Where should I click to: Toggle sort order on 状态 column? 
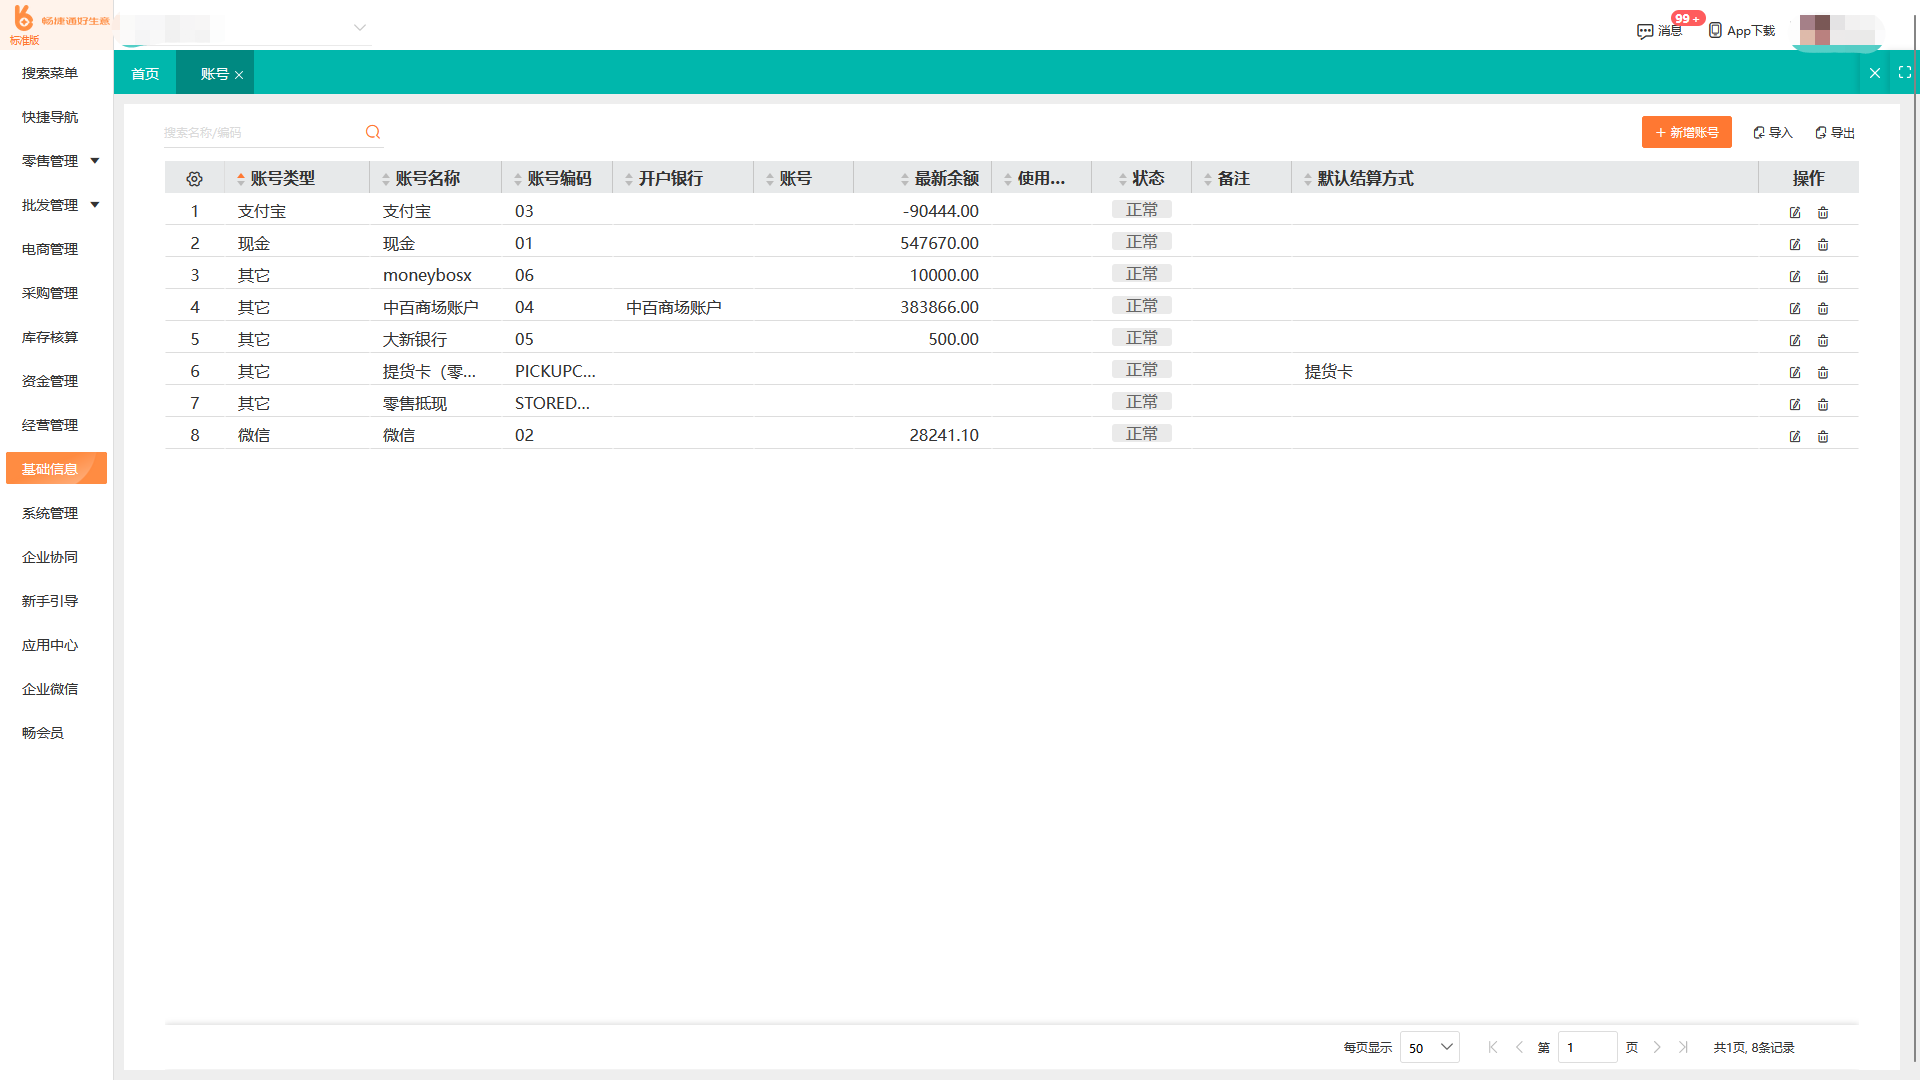(x=1116, y=178)
